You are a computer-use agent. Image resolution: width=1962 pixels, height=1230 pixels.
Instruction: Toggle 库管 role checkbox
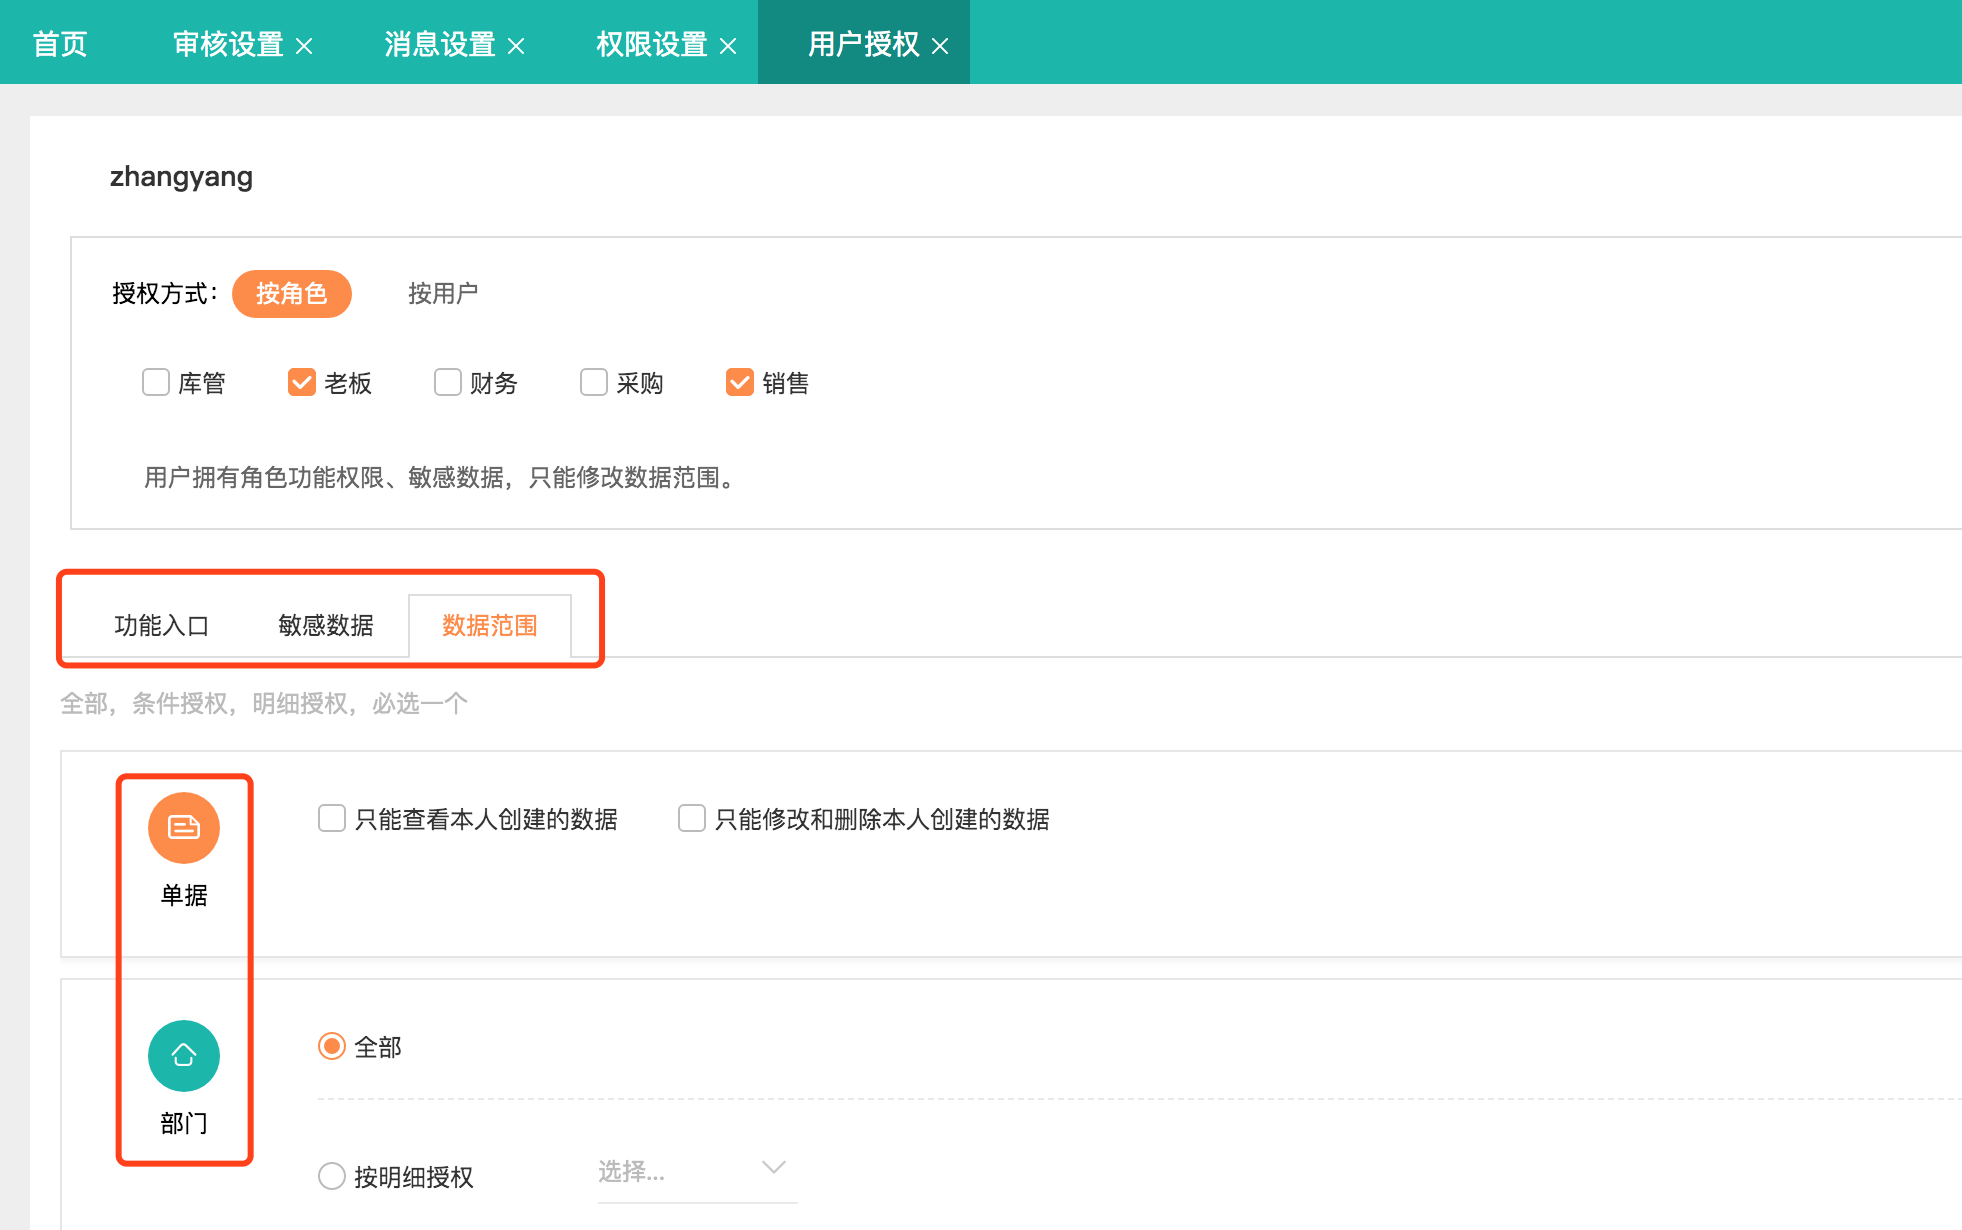pos(156,380)
